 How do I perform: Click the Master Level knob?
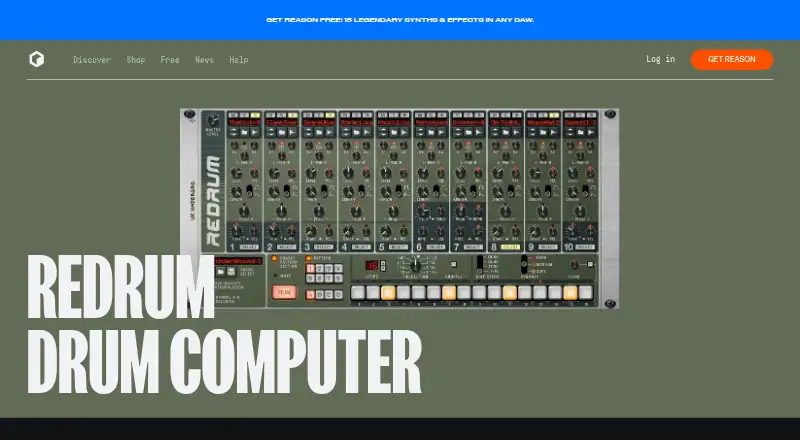tap(212, 120)
